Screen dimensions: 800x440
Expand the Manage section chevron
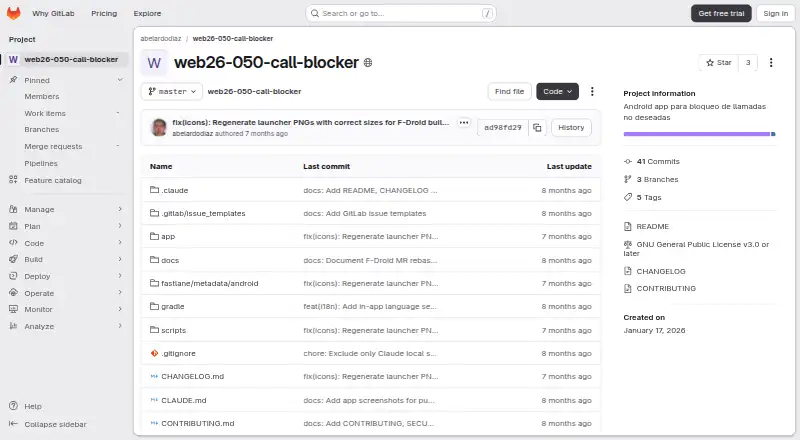120,209
